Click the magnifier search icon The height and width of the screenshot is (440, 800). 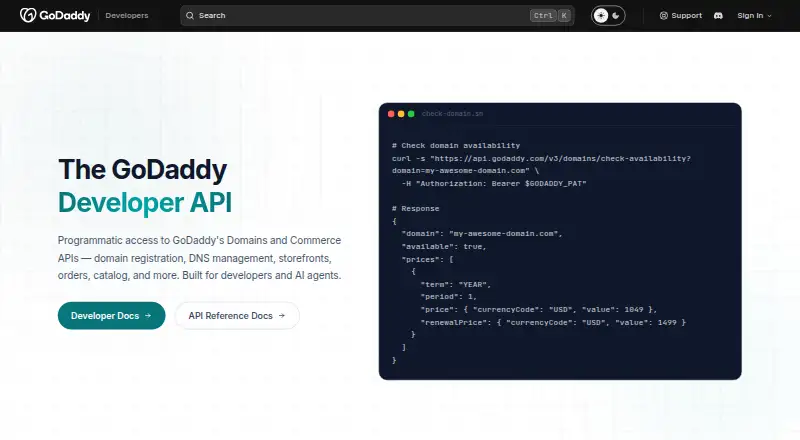pos(190,15)
